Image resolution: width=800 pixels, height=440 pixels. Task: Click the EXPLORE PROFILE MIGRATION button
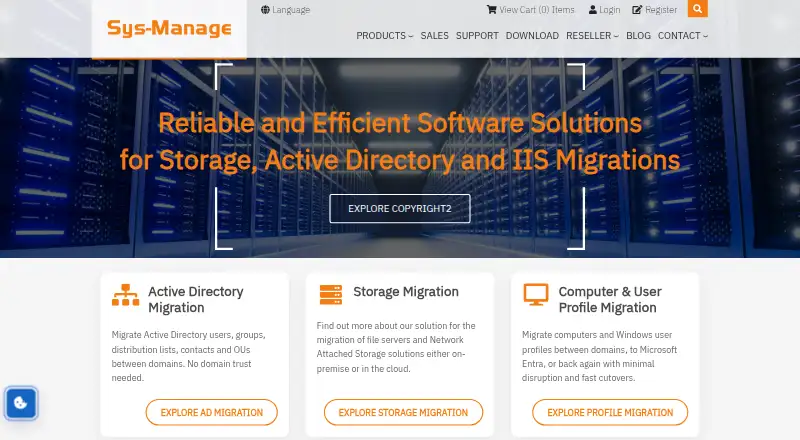tap(610, 412)
